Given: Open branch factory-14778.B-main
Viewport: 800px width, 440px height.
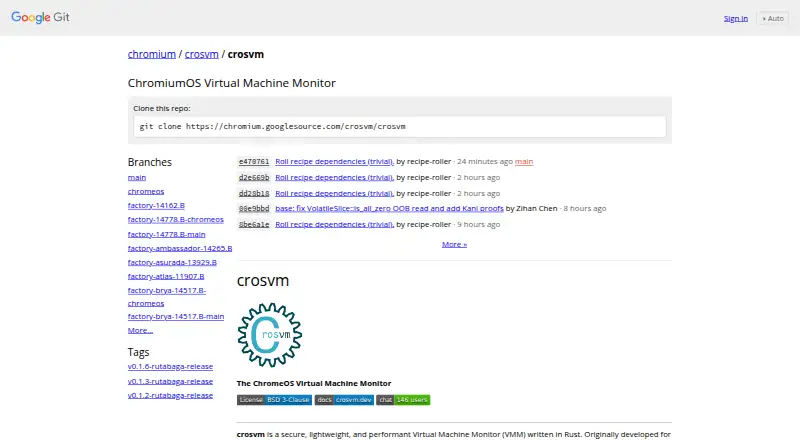Looking at the screenshot, I should point(166,234).
